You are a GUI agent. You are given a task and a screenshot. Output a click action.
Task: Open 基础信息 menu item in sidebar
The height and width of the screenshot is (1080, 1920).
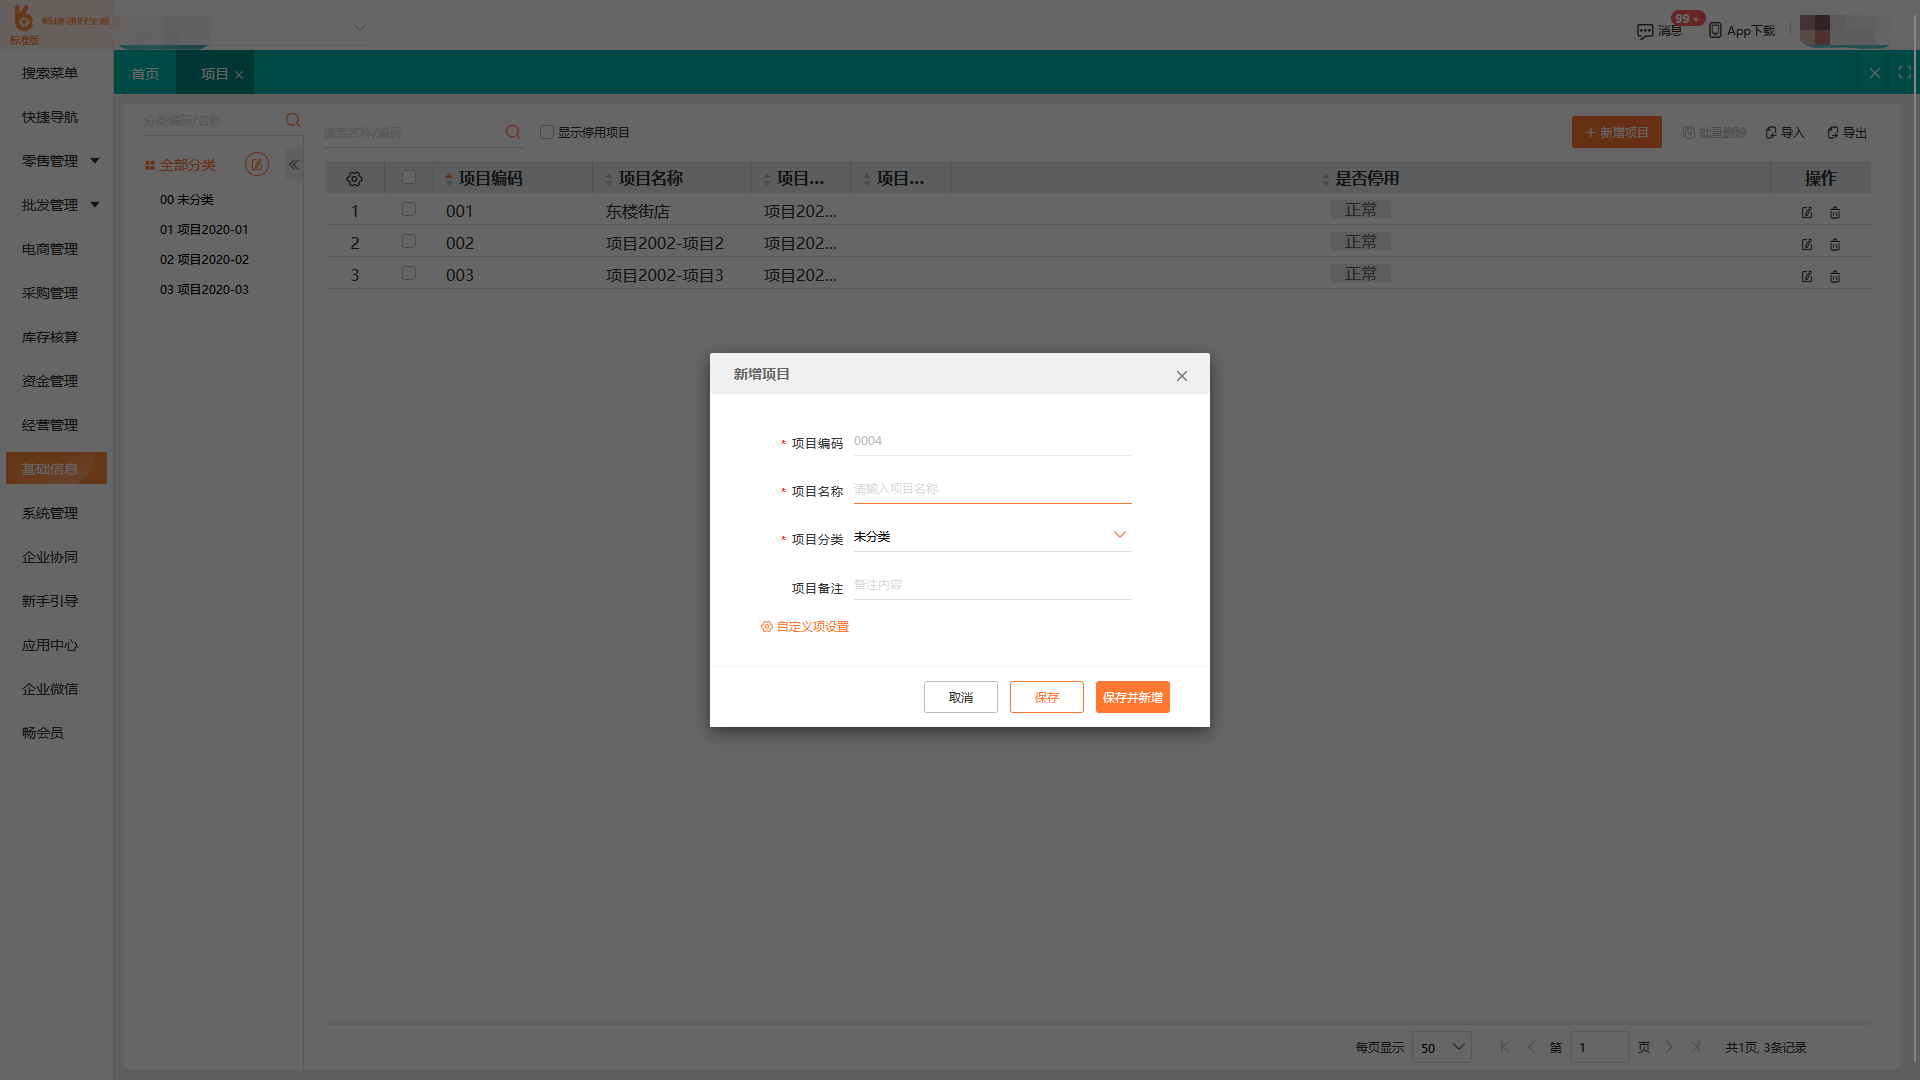click(x=54, y=468)
